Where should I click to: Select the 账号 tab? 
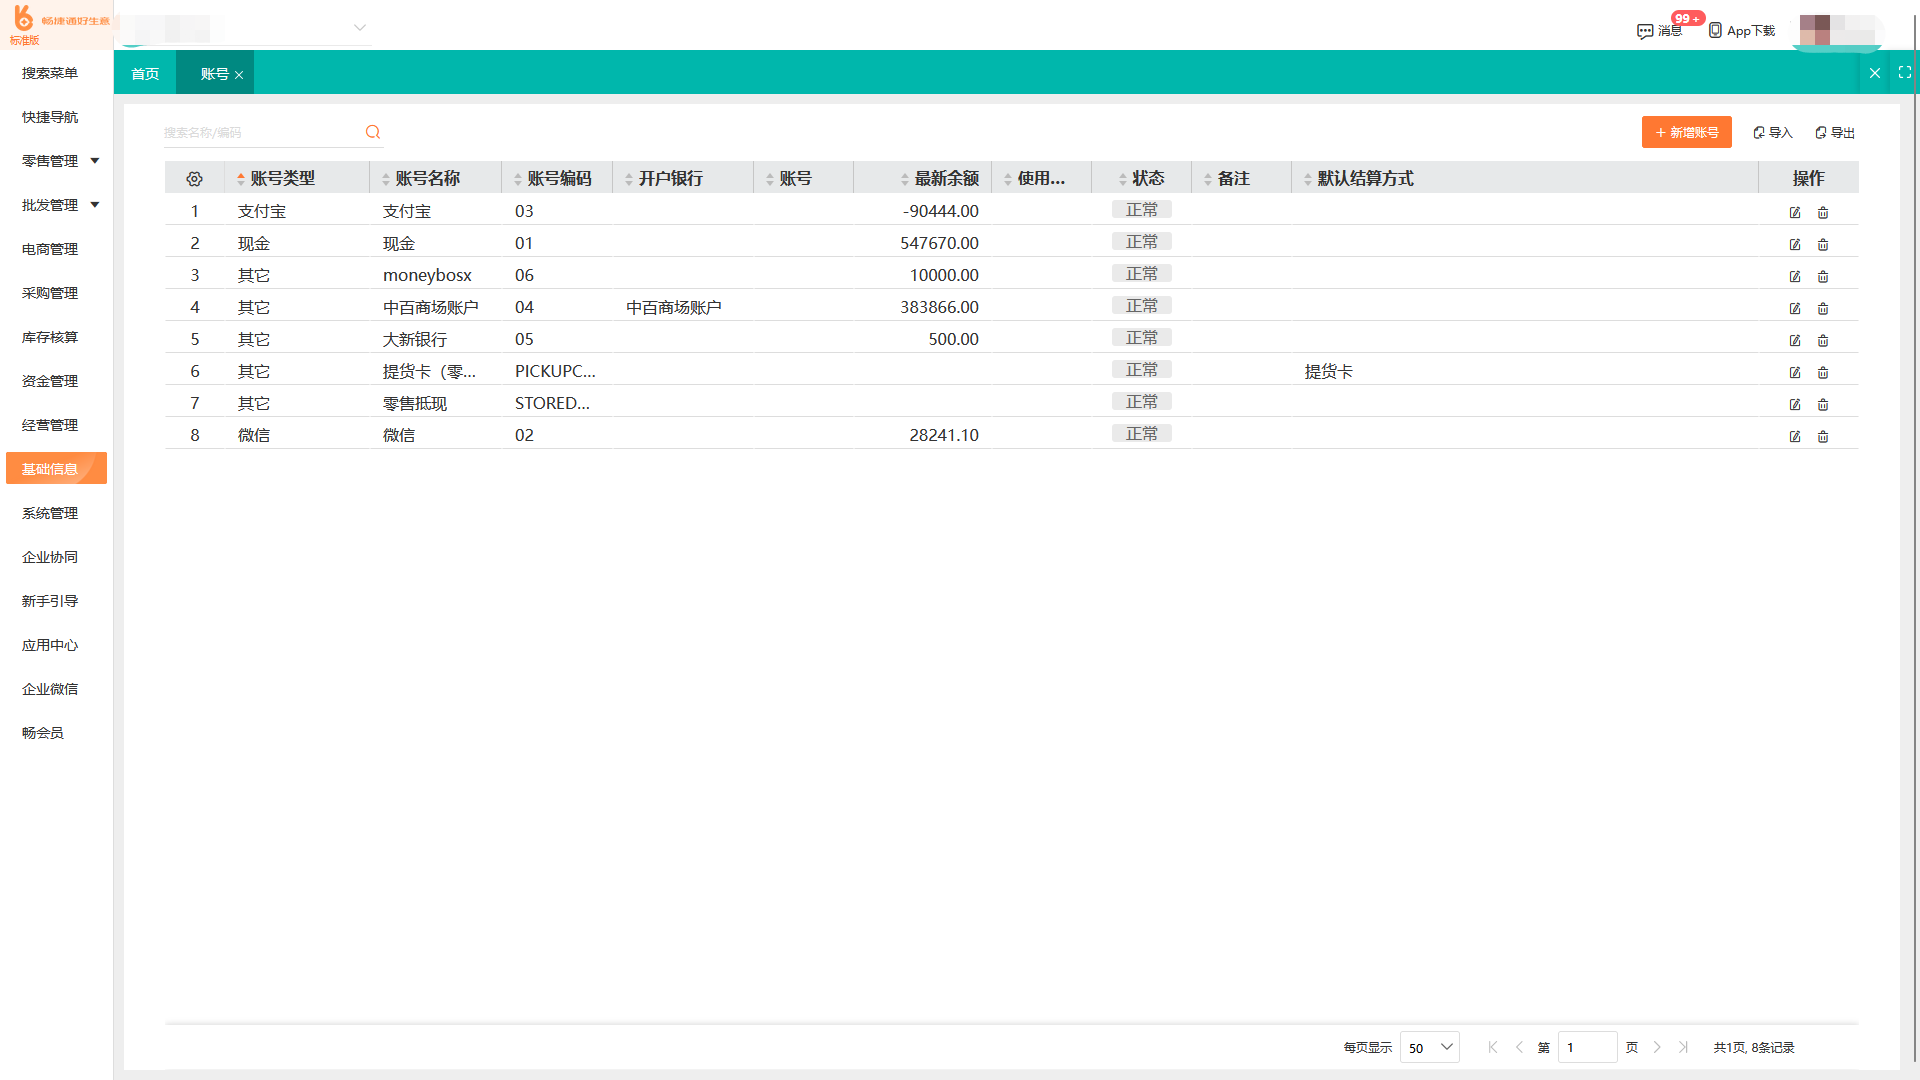[215, 74]
